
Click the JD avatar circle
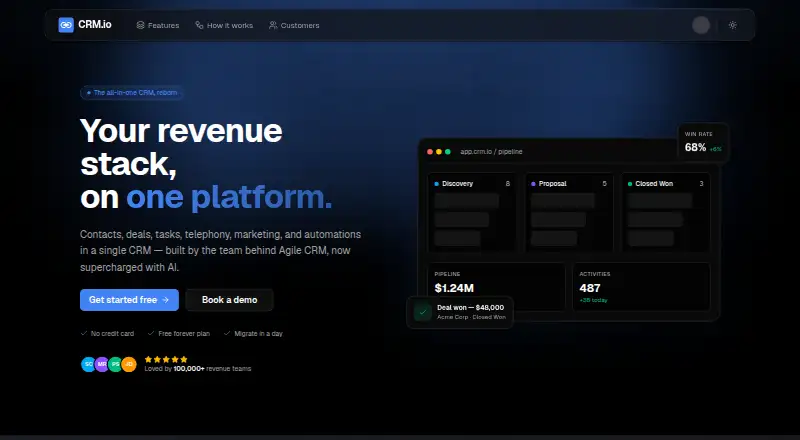(130, 364)
